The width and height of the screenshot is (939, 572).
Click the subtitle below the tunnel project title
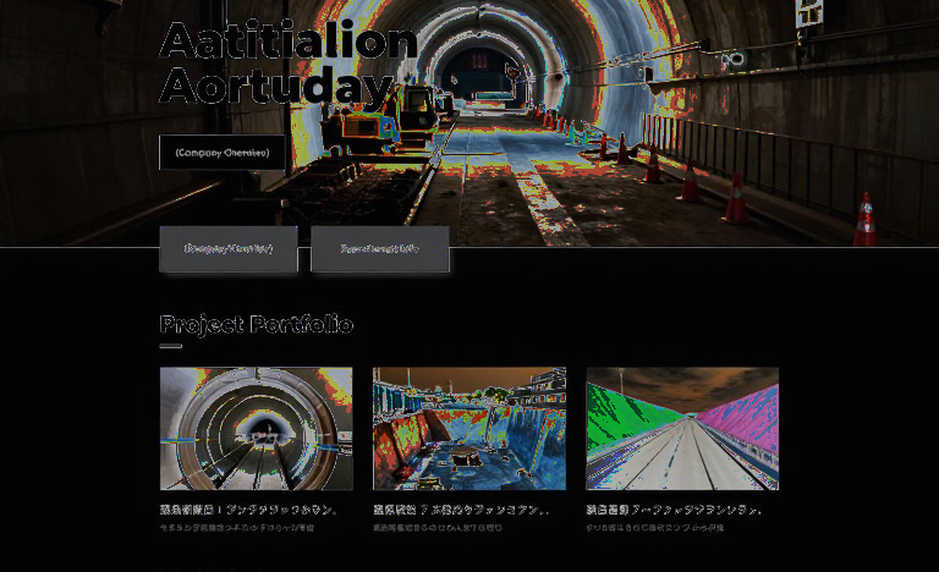pos(237,528)
